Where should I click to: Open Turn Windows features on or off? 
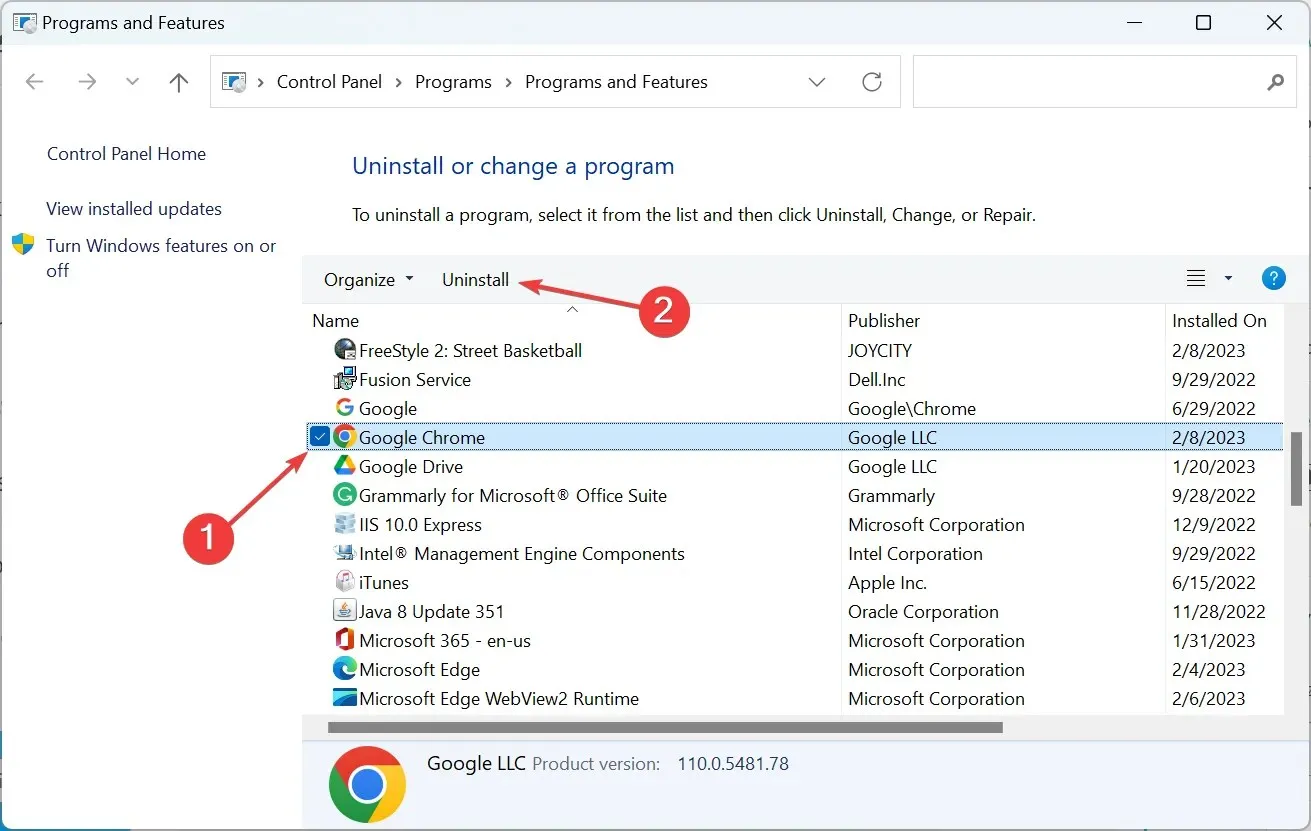pos(161,258)
